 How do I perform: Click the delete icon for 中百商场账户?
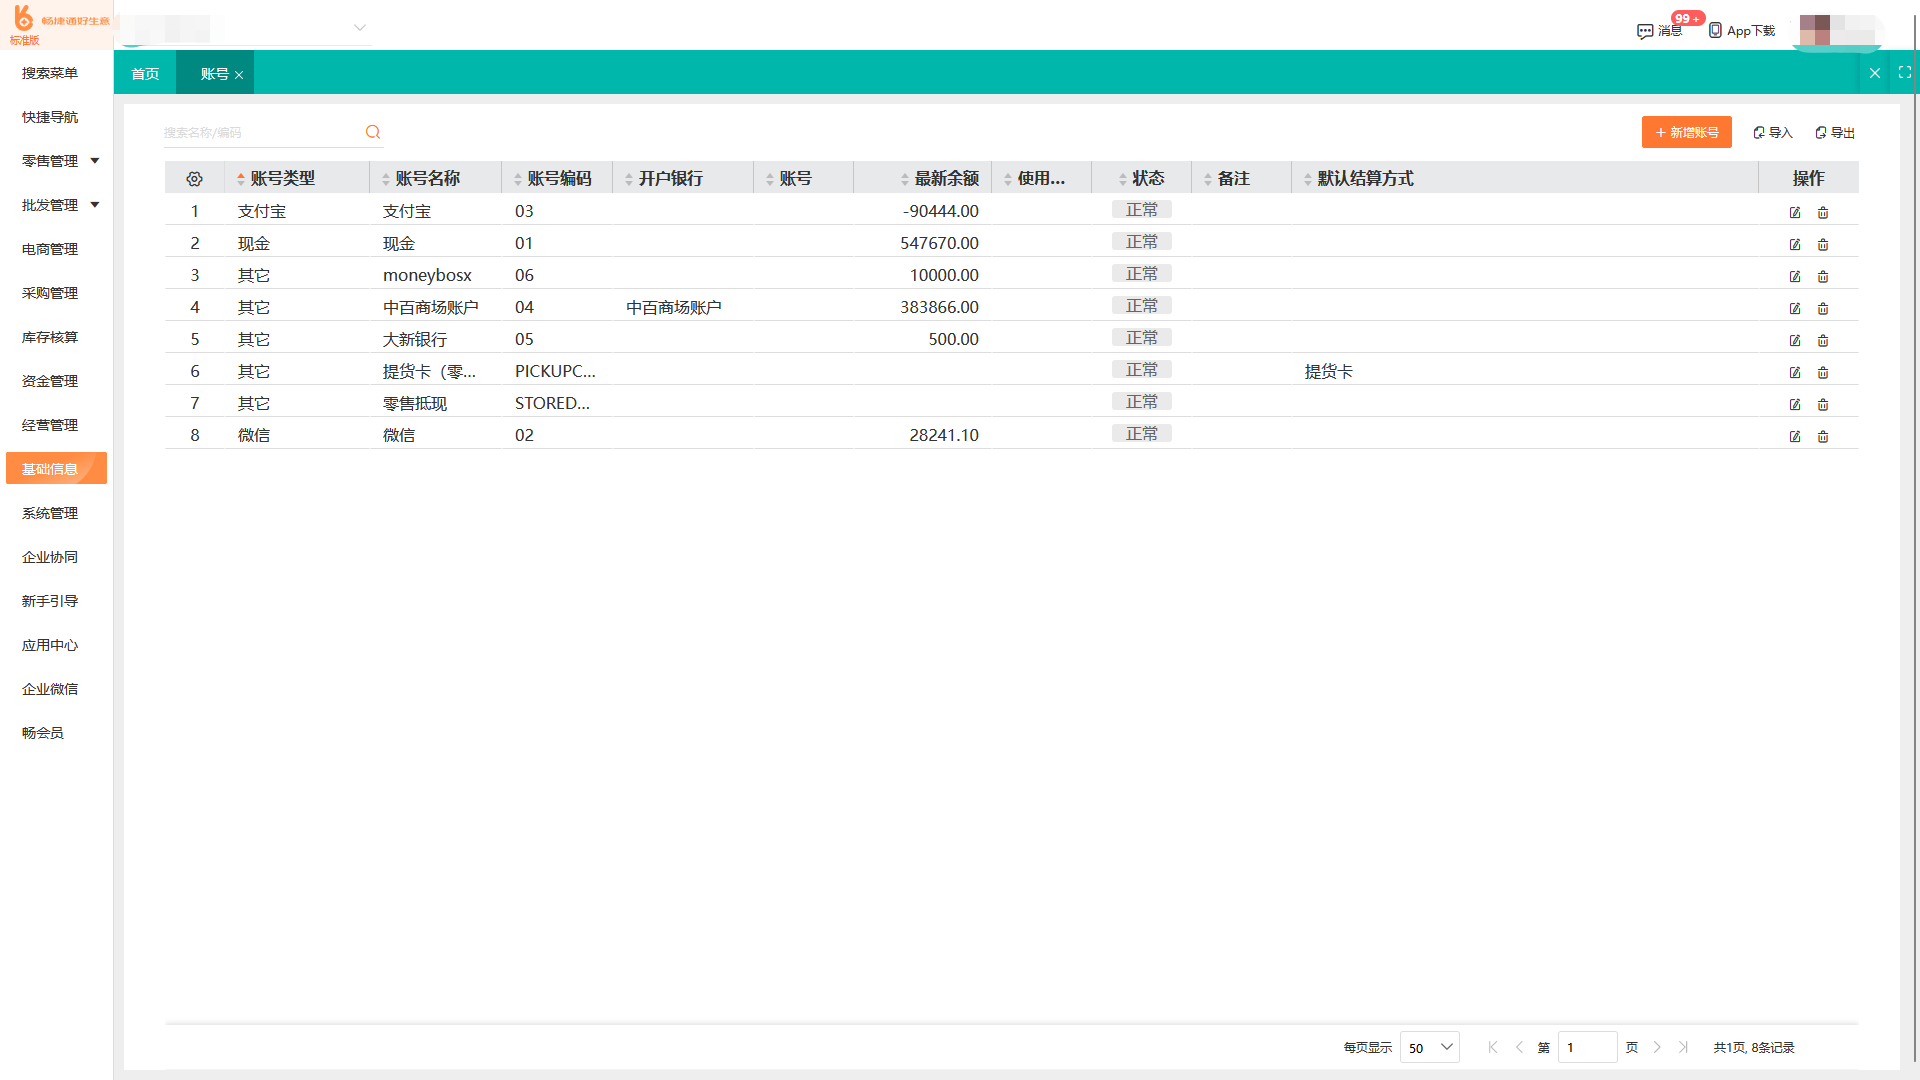pos(1824,306)
